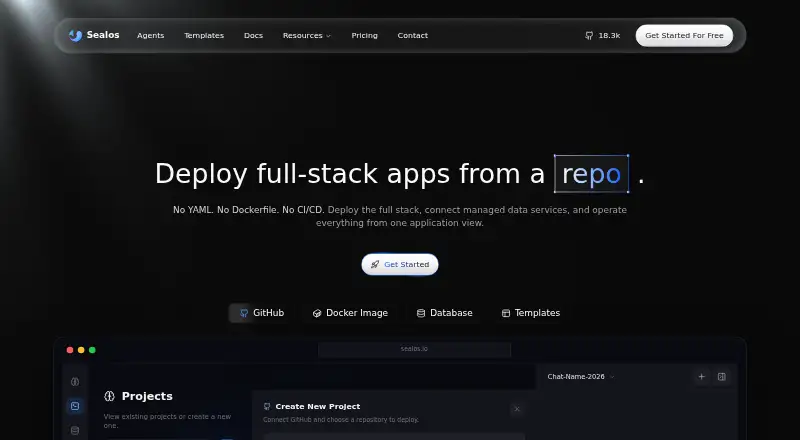Click the GitHub icon beside 18.3k
800x440 pixels.
(x=589, y=36)
